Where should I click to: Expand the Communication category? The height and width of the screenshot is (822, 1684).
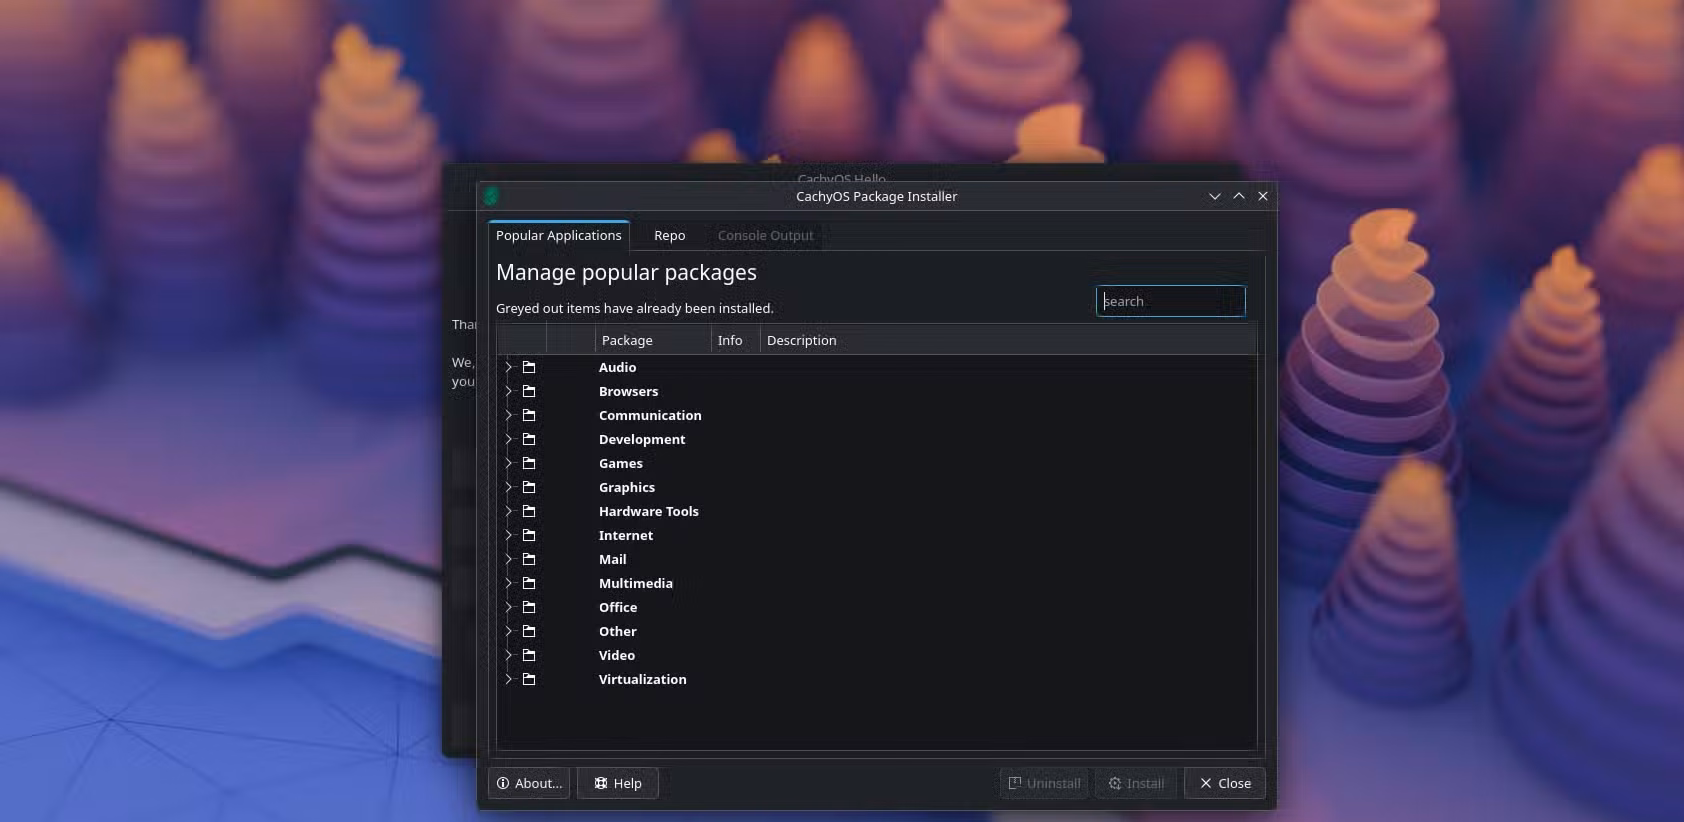click(508, 415)
